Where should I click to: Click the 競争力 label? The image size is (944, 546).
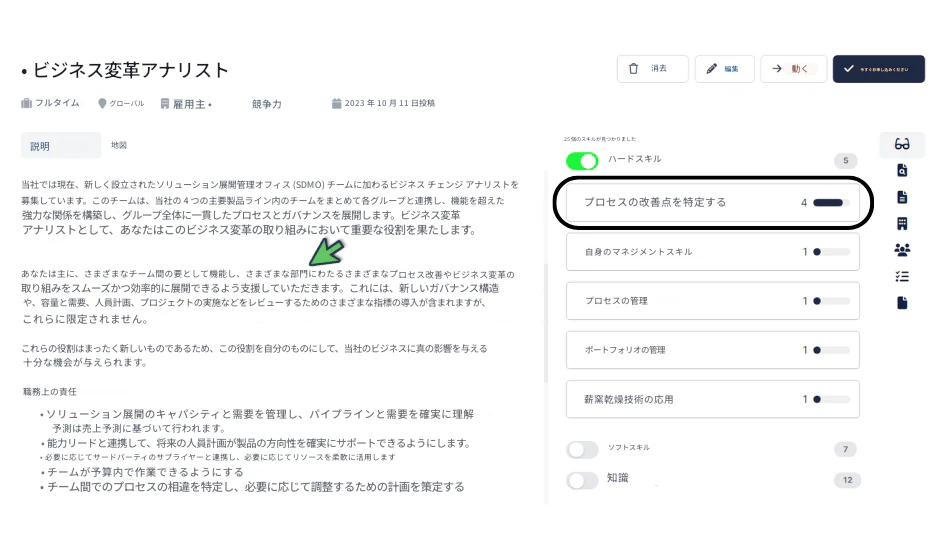pyautogui.click(x=267, y=104)
